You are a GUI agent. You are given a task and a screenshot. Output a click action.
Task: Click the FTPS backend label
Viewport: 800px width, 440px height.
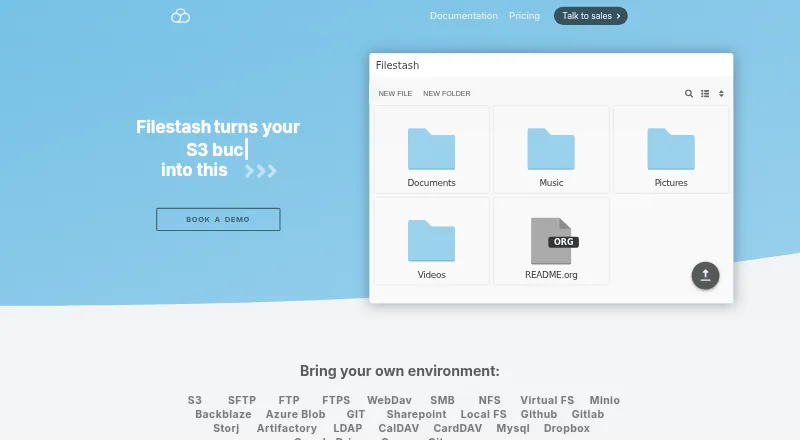pyautogui.click(x=336, y=400)
